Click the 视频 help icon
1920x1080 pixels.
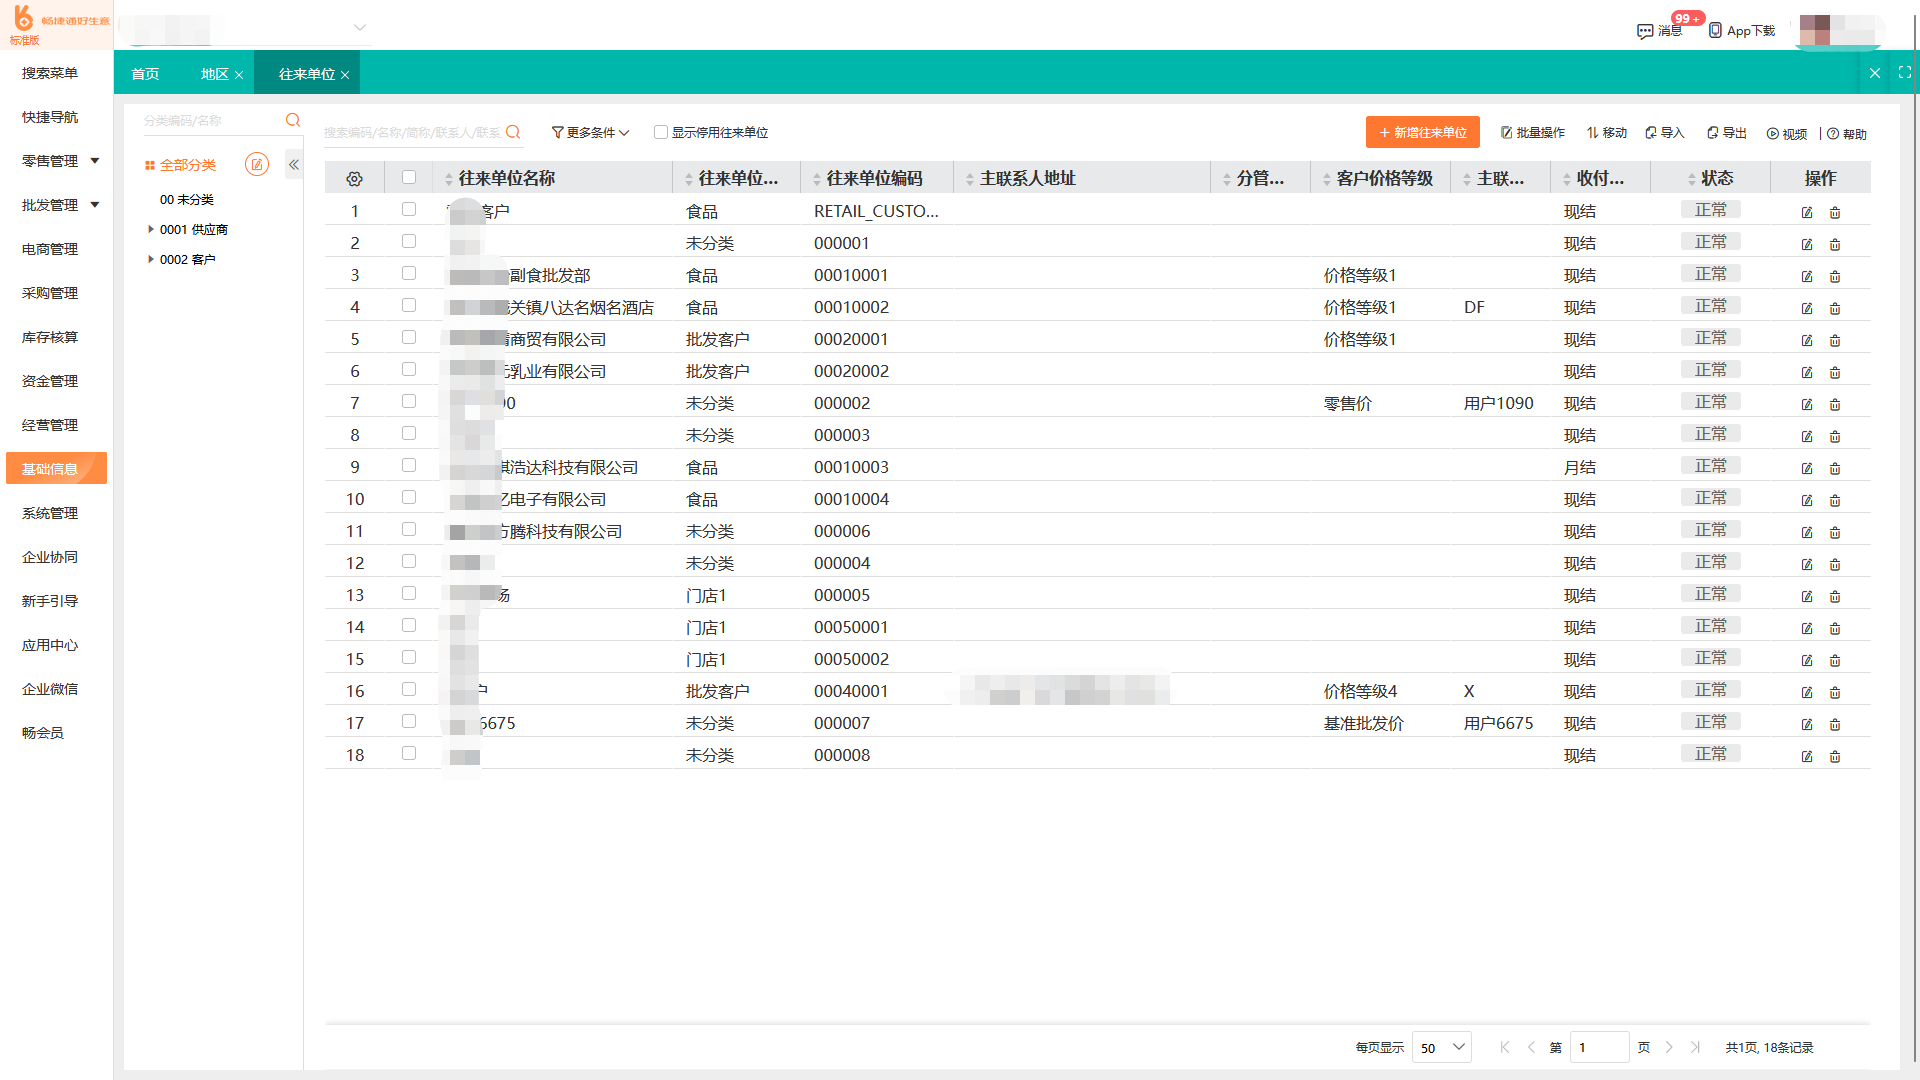[1785, 132]
